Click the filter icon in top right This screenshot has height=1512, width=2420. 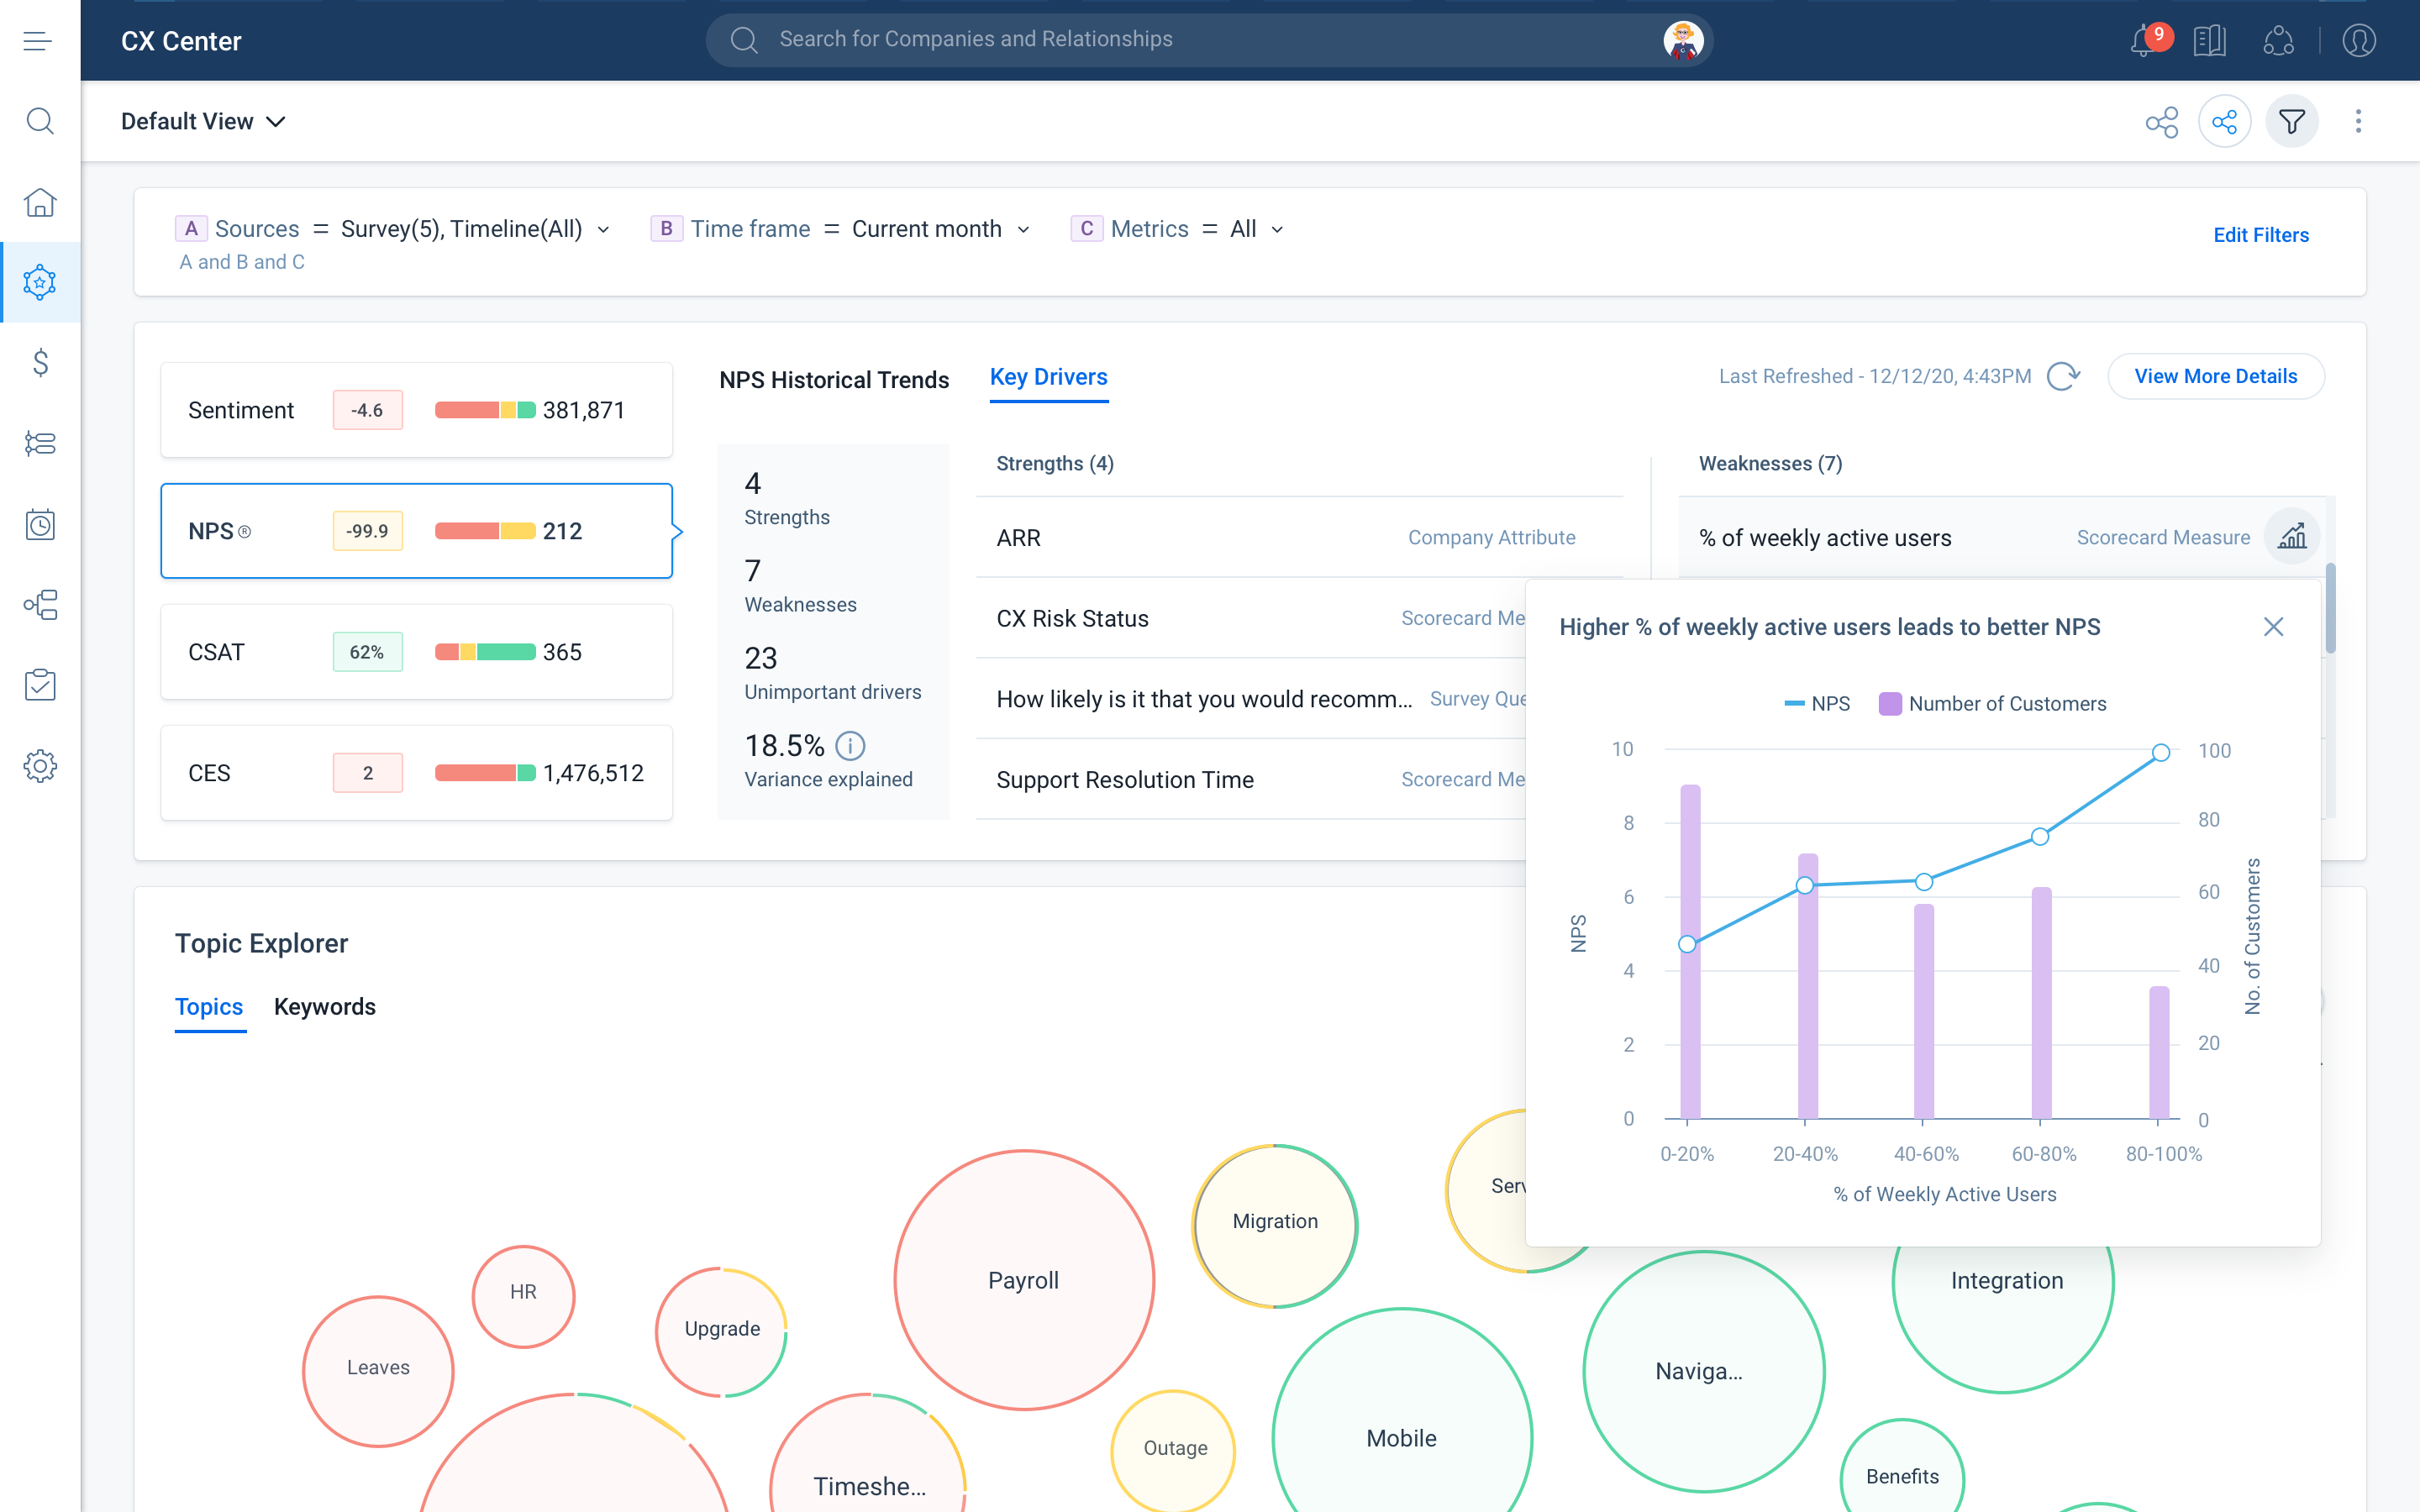coord(2293,120)
